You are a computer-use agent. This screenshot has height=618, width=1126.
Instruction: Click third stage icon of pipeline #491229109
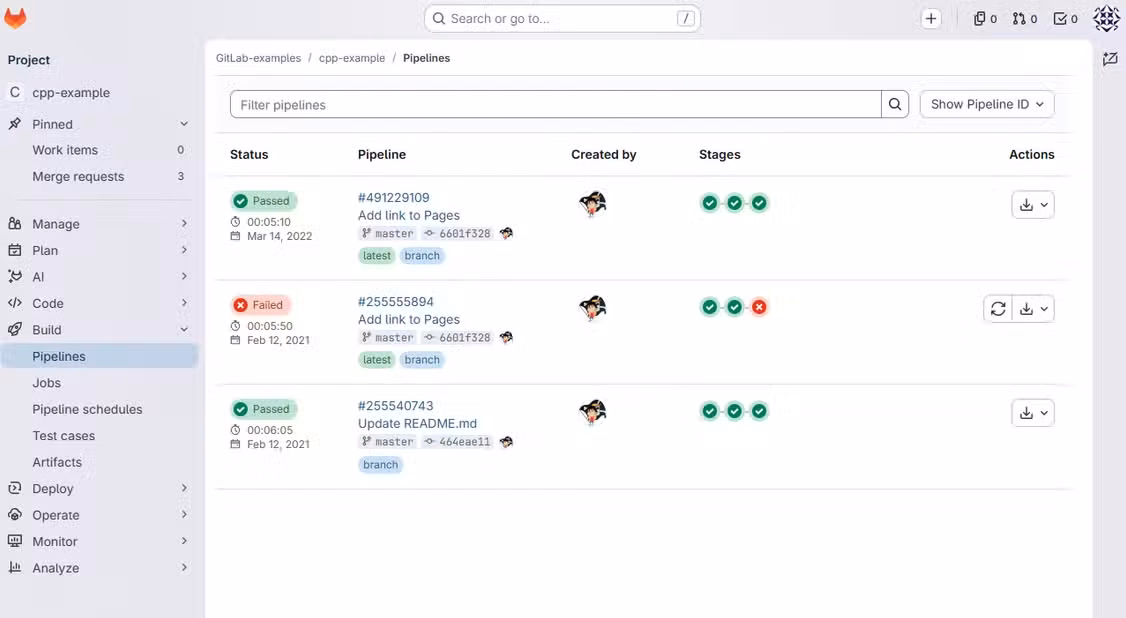coord(759,203)
